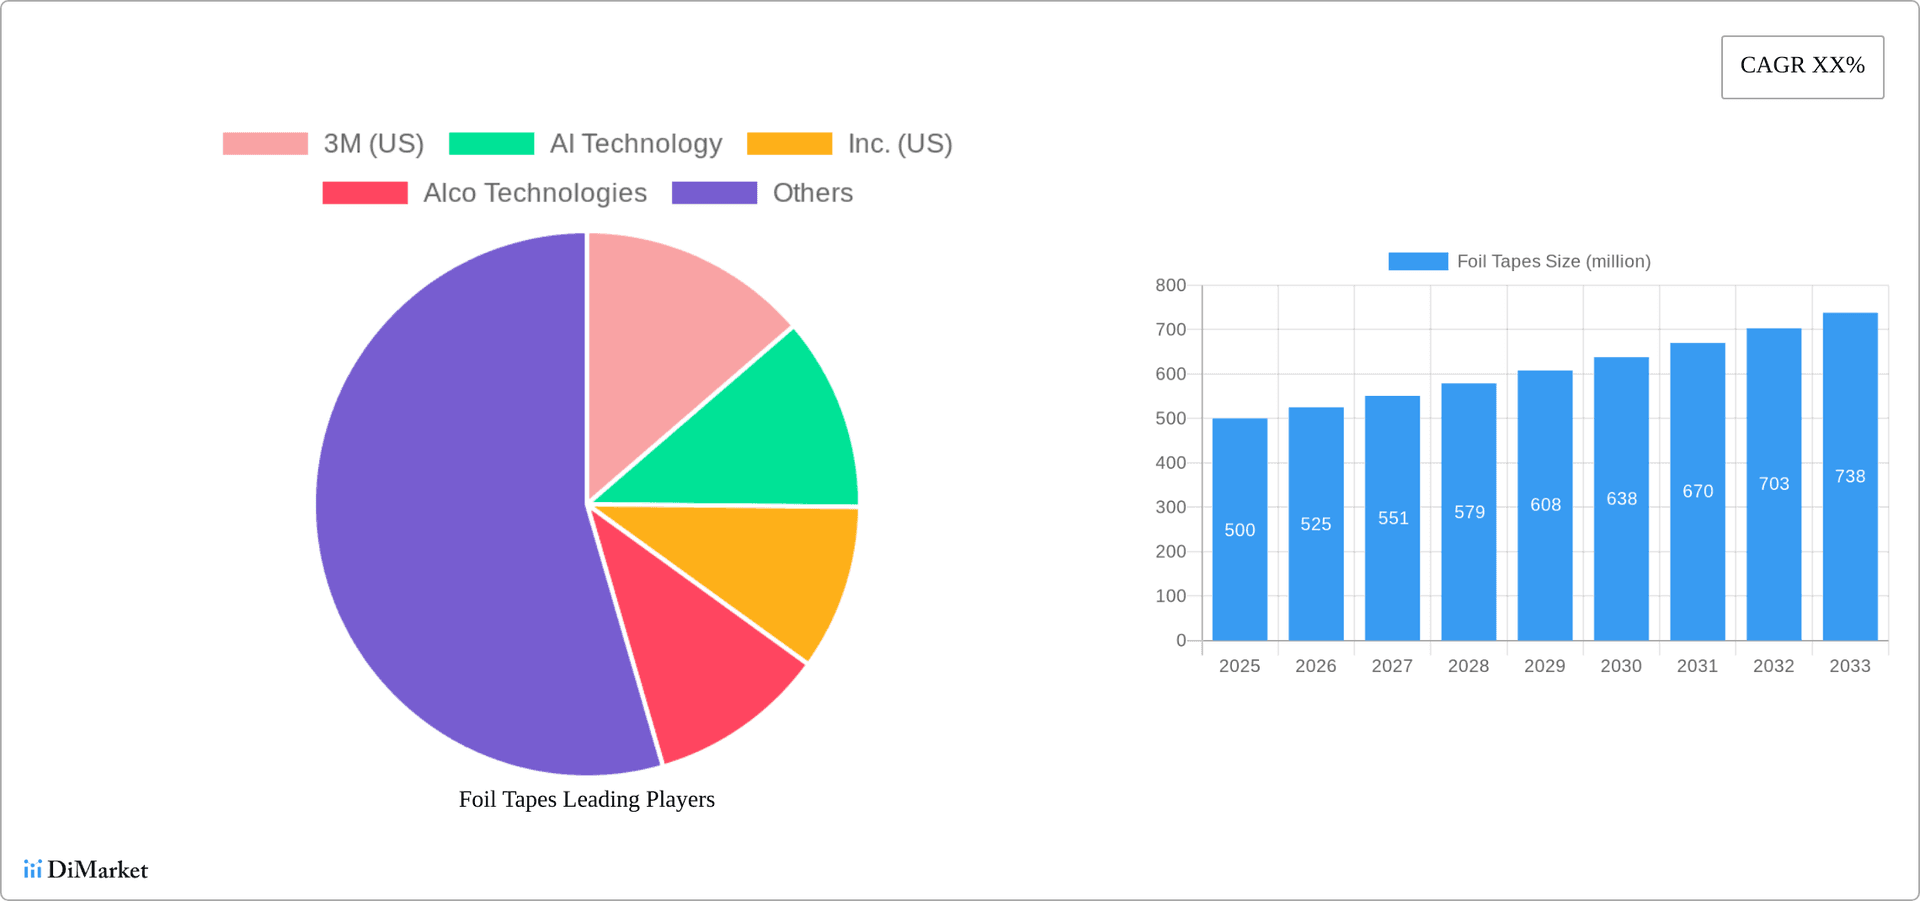Expand the Inc. (US) legend entry
Image resolution: width=1920 pixels, height=901 pixels.
point(900,143)
